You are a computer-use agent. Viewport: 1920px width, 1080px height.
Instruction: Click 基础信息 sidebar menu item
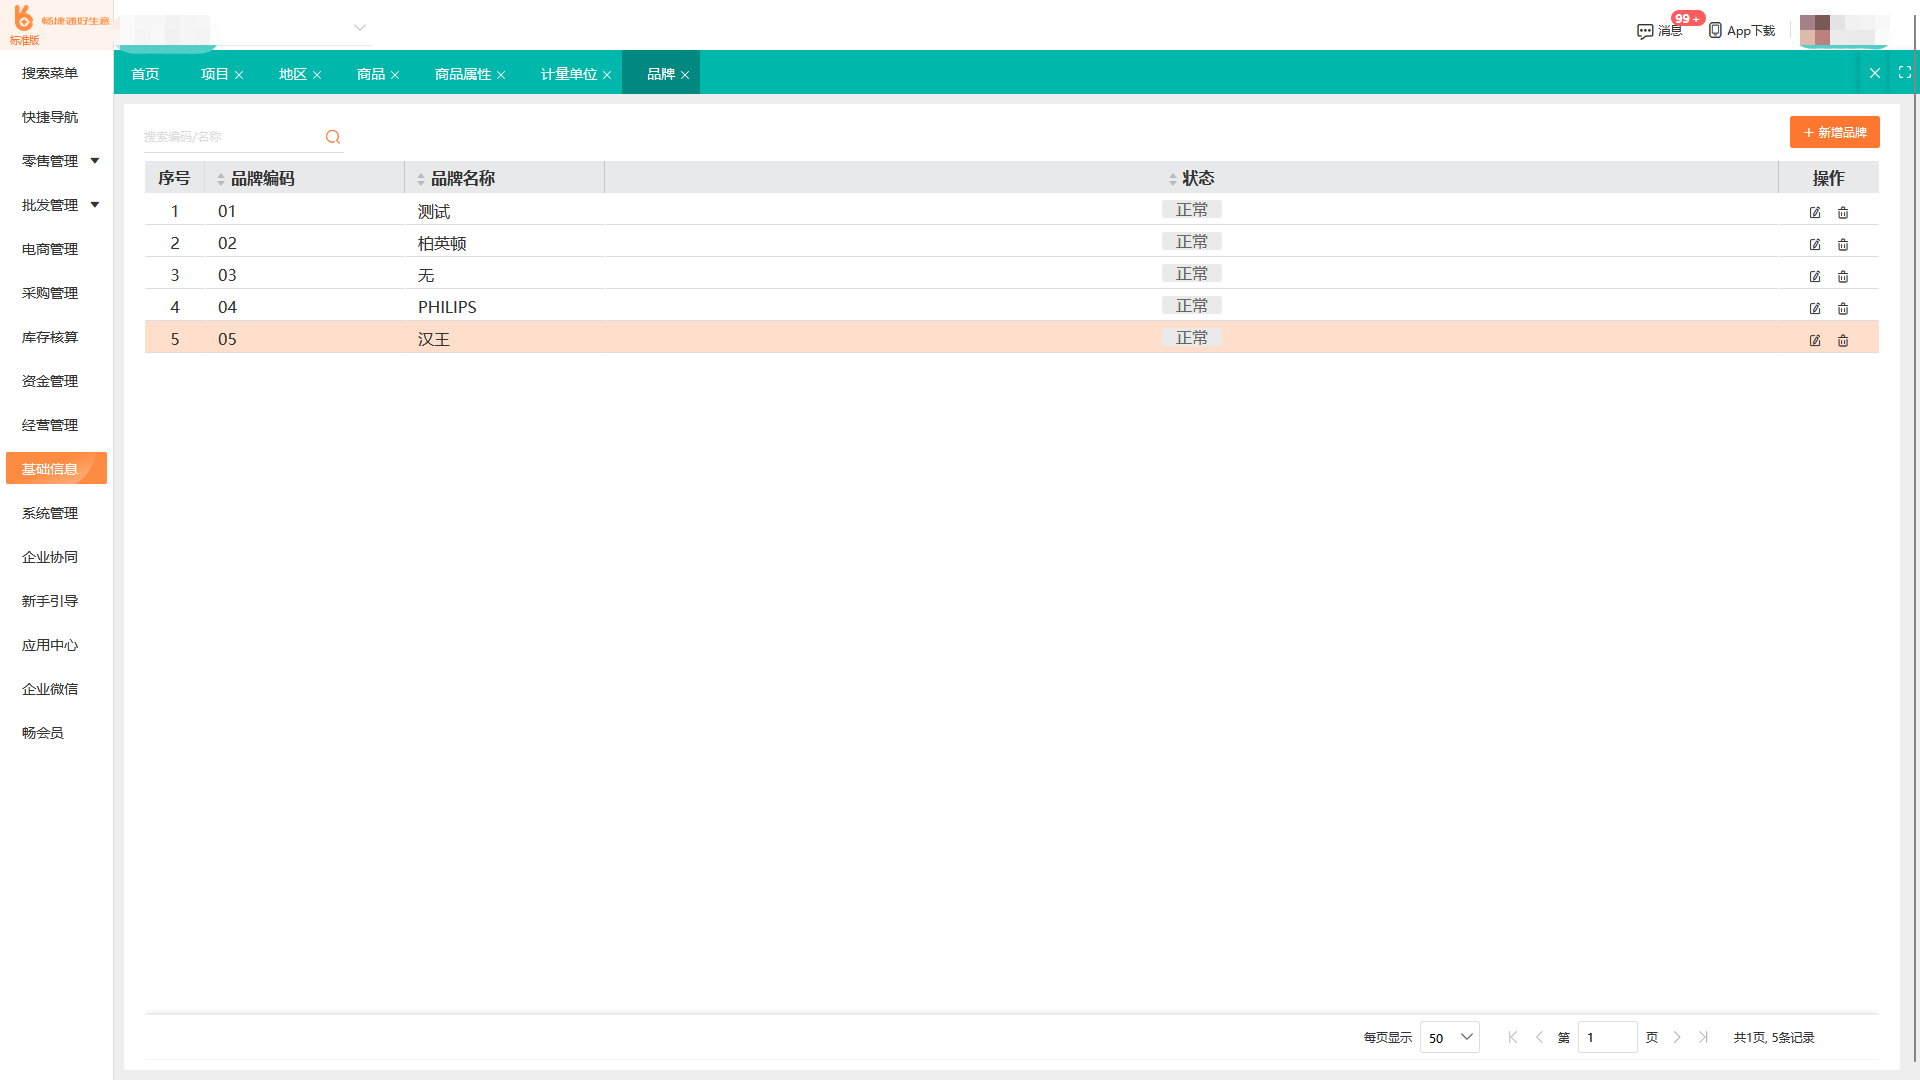pos(51,468)
